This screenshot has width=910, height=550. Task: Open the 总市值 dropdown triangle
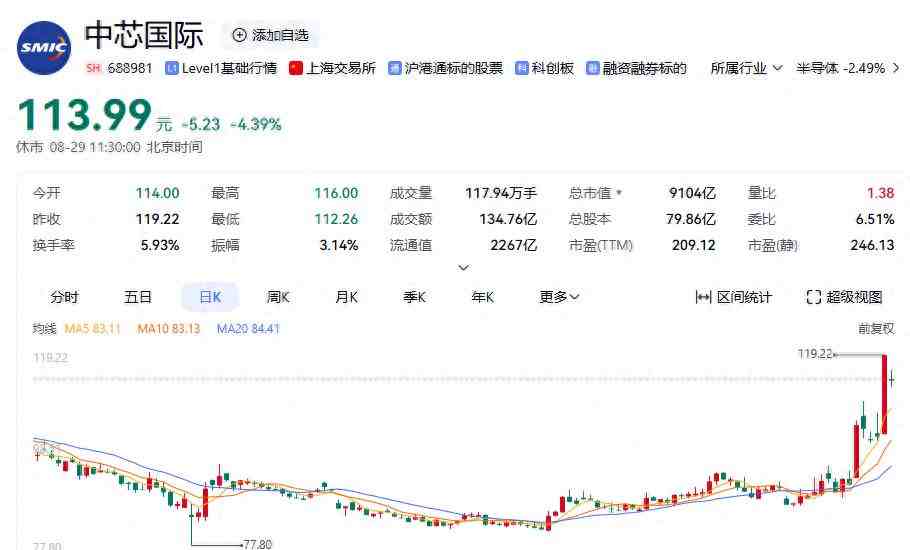pyautogui.click(x=619, y=194)
